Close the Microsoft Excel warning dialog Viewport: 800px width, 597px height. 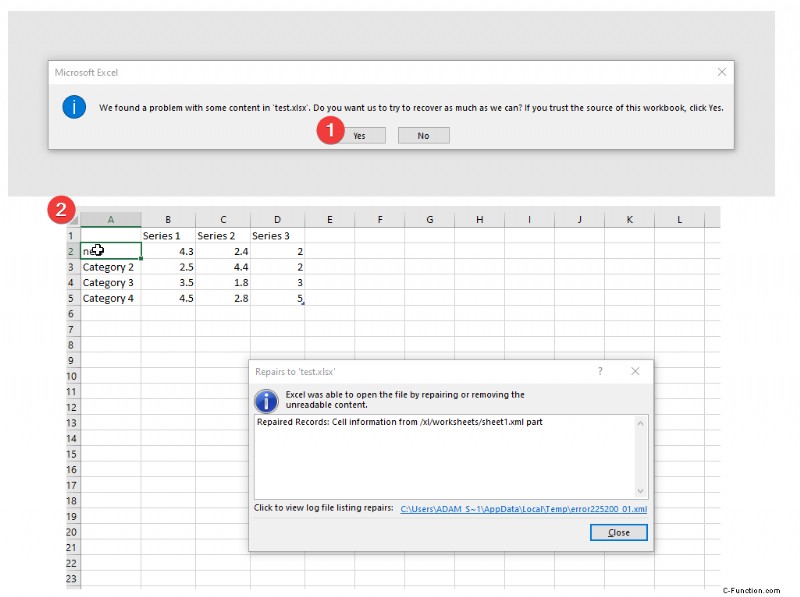(722, 72)
